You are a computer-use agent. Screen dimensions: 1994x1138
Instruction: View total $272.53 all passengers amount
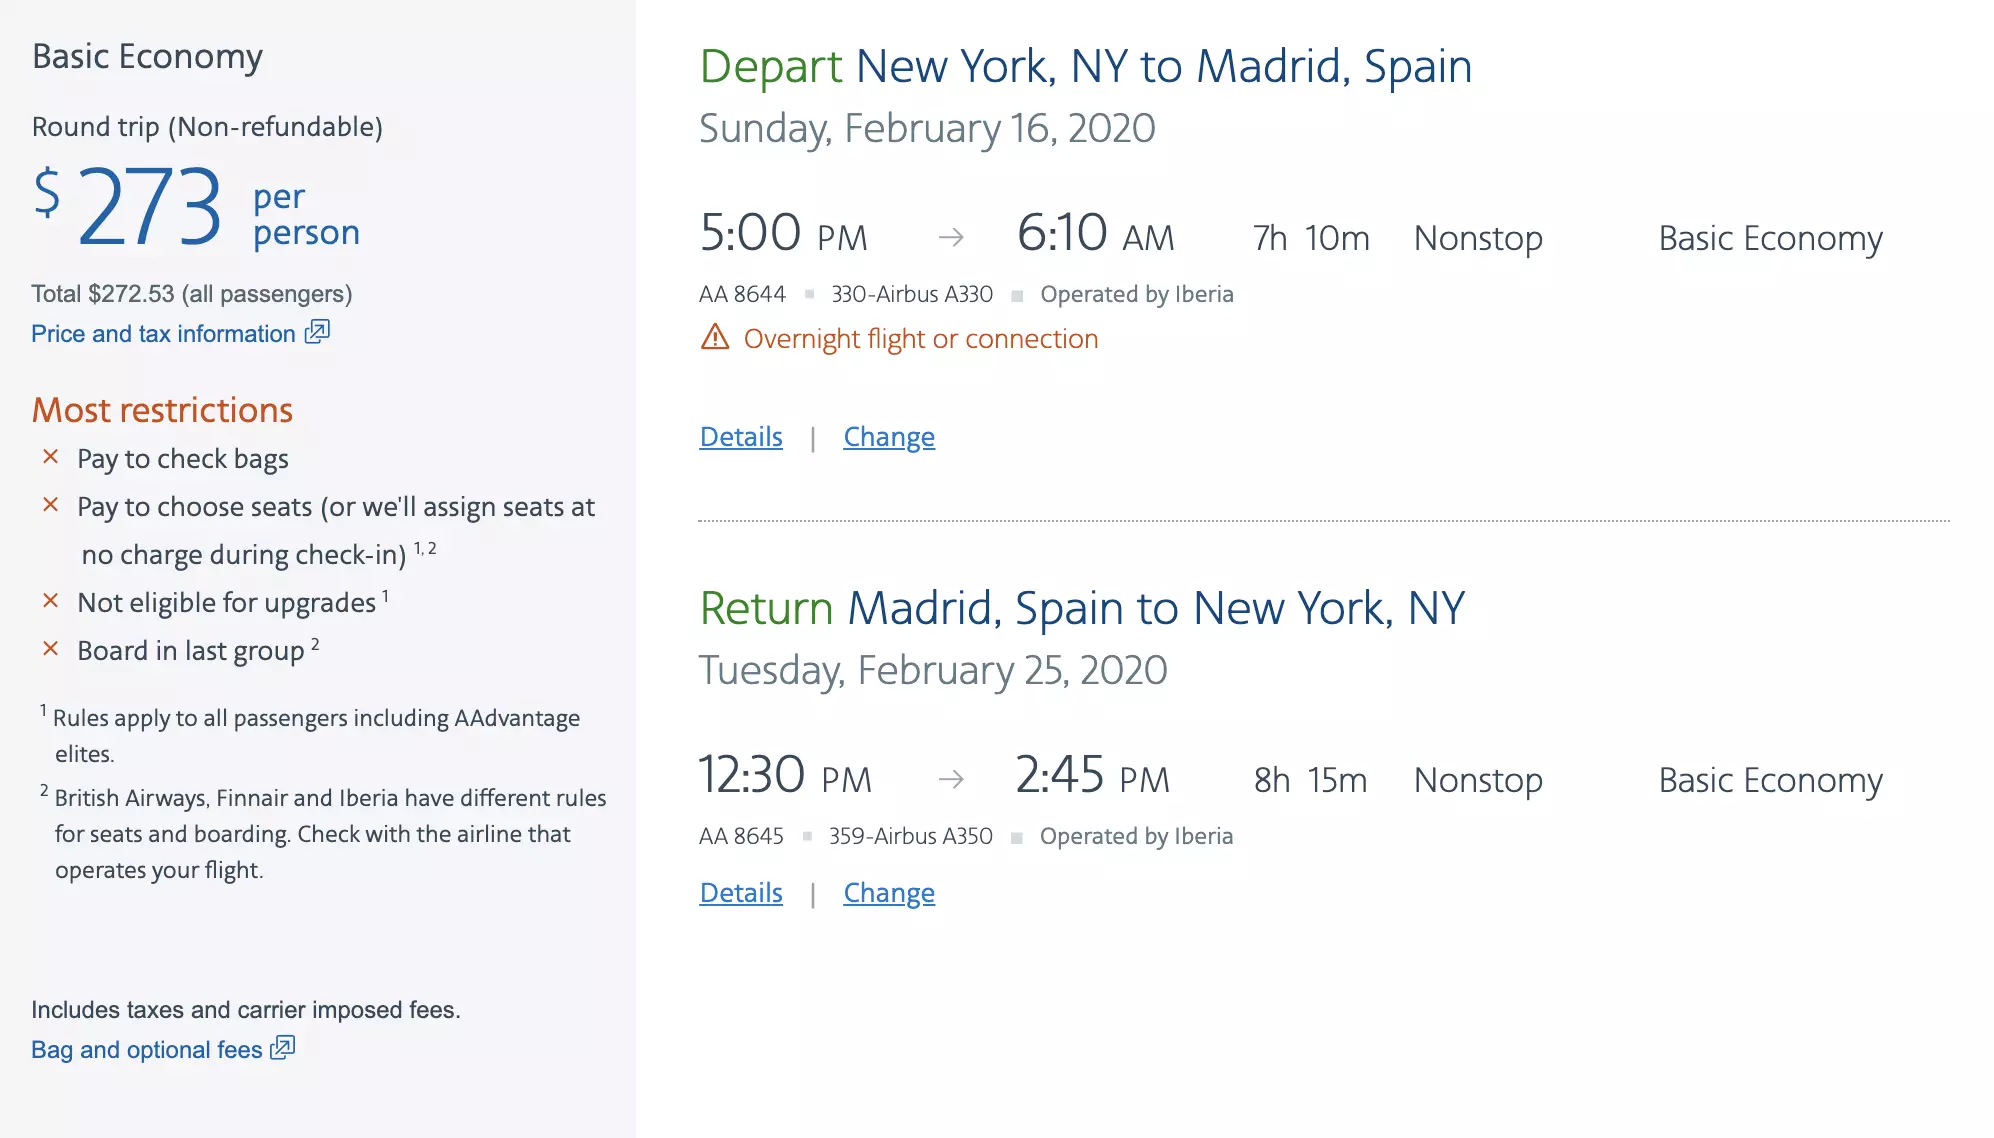[192, 293]
